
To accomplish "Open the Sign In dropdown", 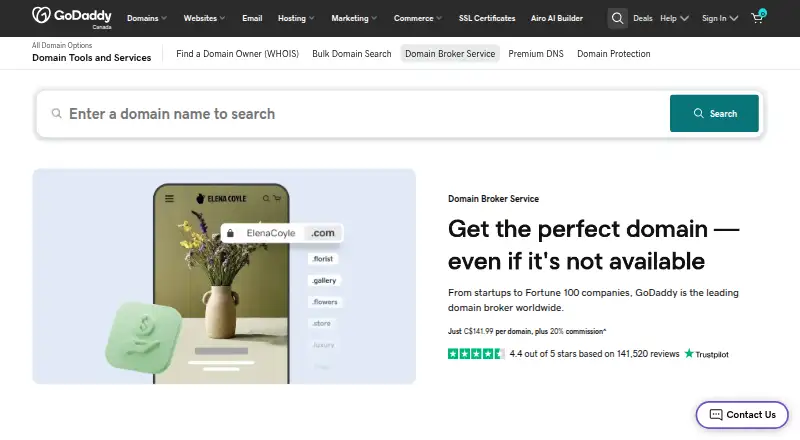I will 720,18.
